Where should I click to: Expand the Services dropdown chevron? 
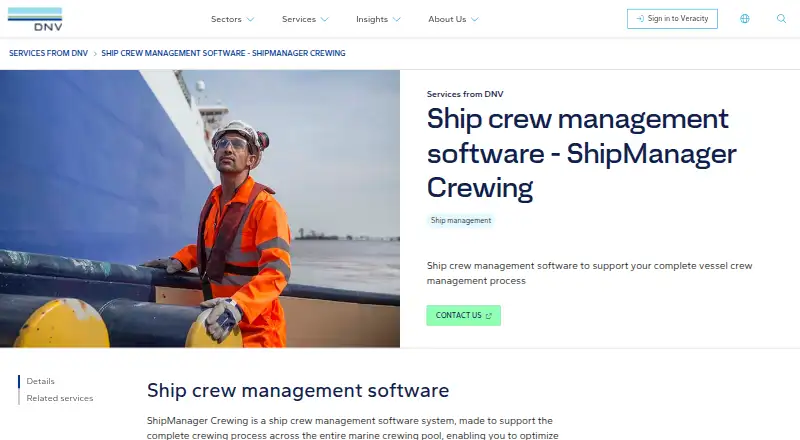pos(324,19)
